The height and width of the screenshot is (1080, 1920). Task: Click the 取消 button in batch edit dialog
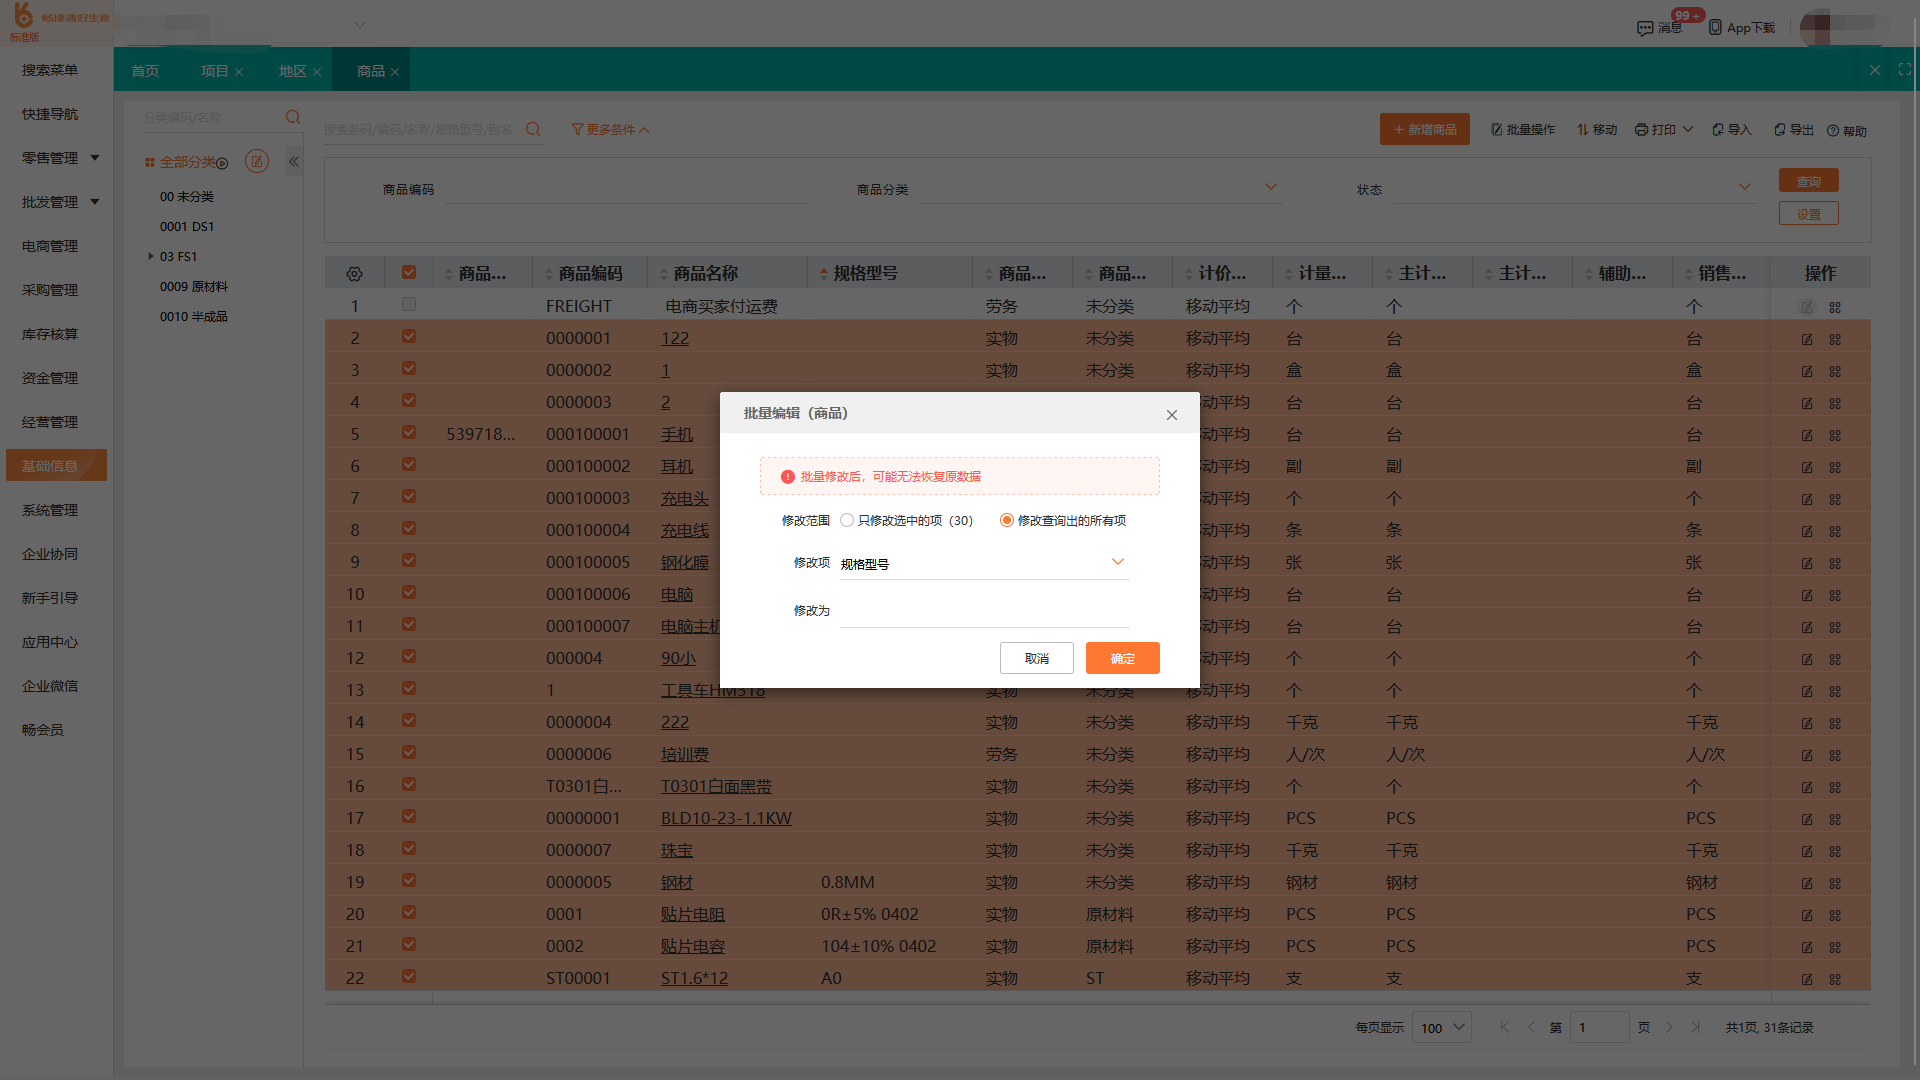tap(1036, 658)
